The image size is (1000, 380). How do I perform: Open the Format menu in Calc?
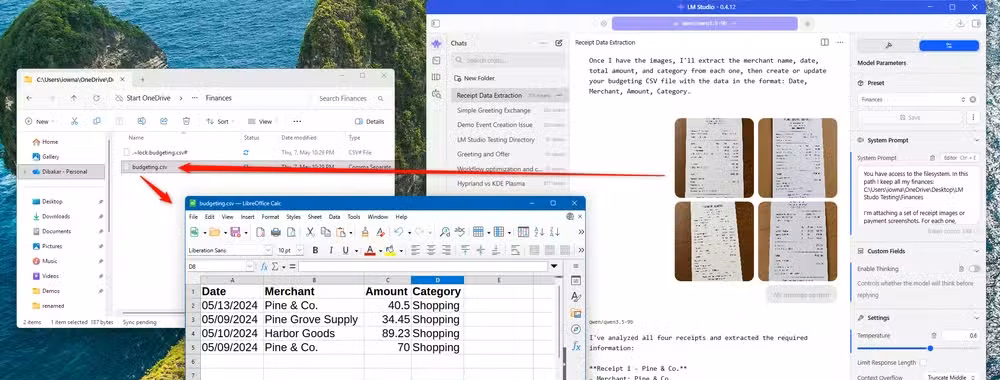[x=270, y=217]
